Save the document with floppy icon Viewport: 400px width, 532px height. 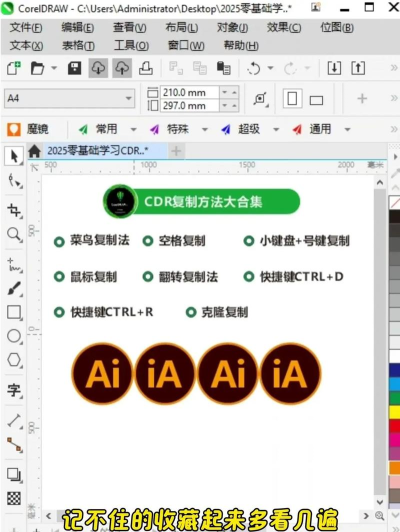[x=75, y=68]
